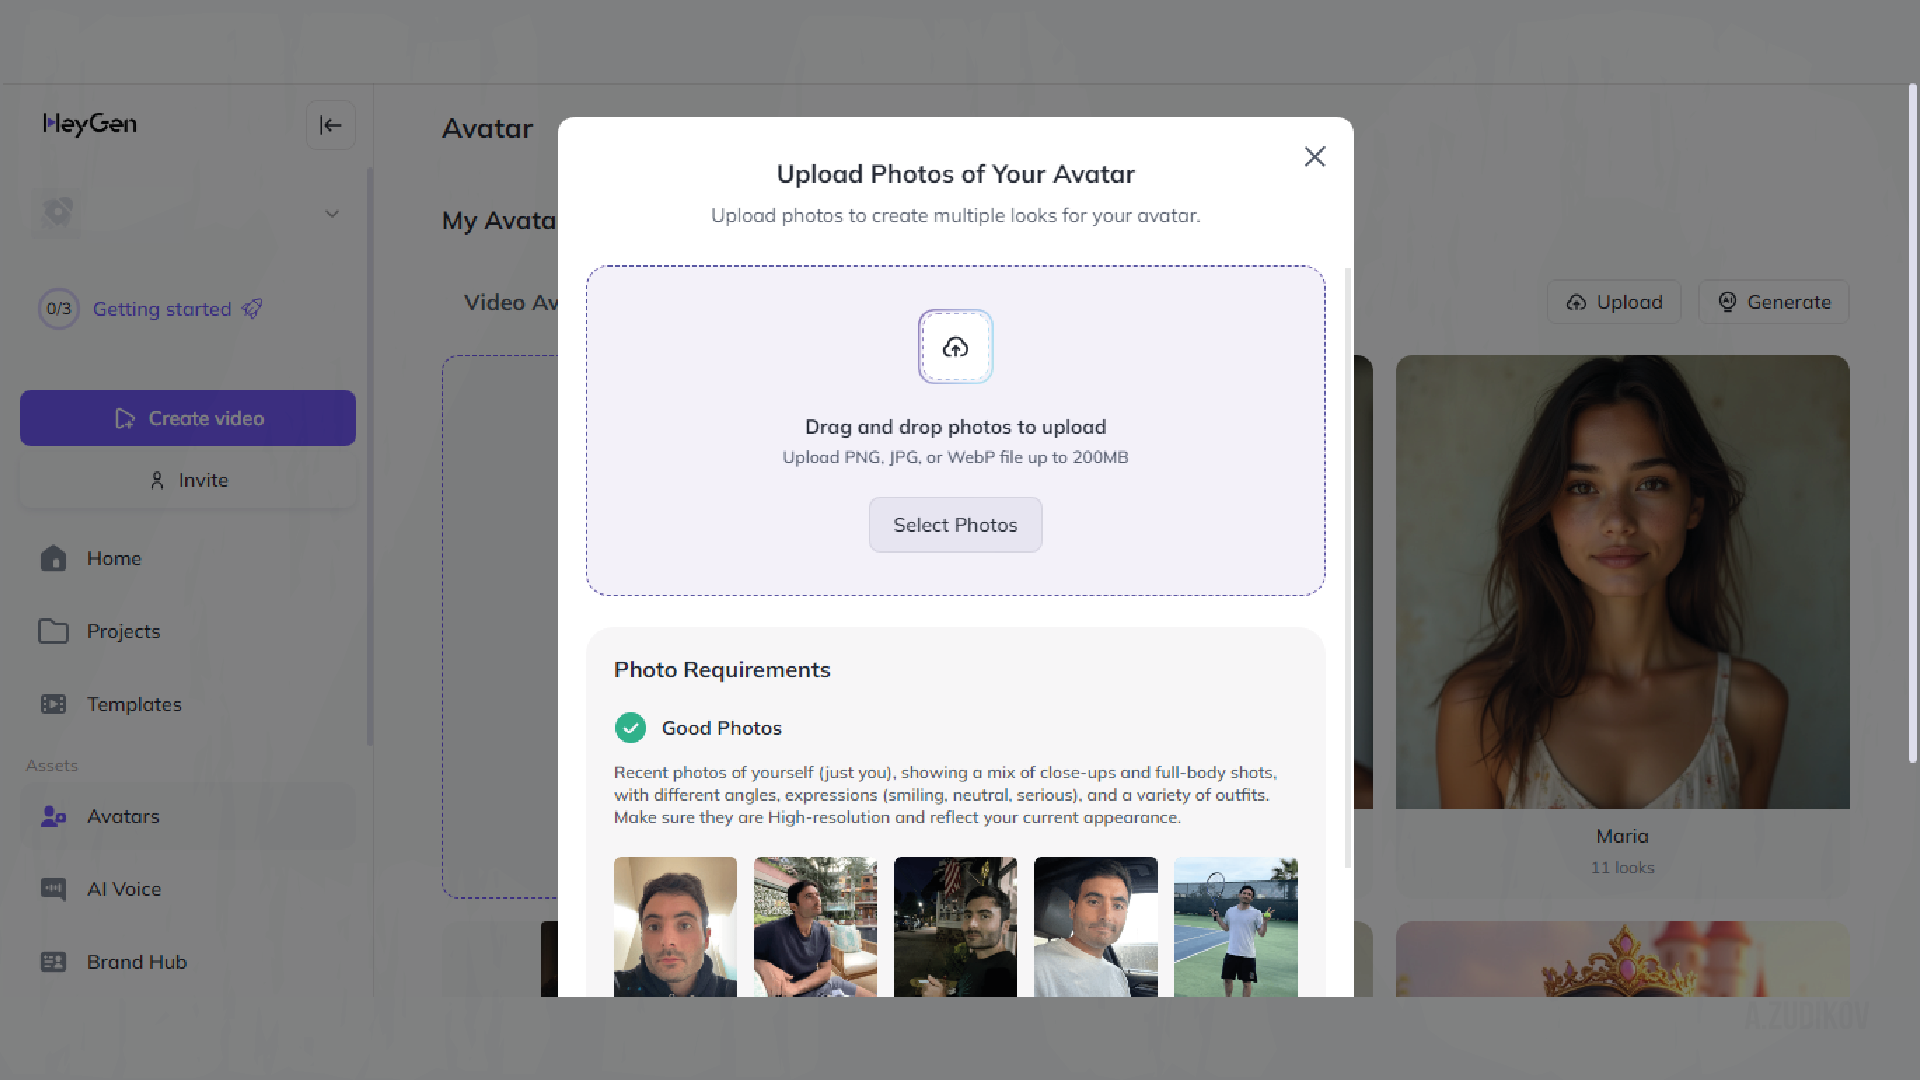Click the Projects sidebar icon
Viewport: 1920px width, 1080px height.
53,630
